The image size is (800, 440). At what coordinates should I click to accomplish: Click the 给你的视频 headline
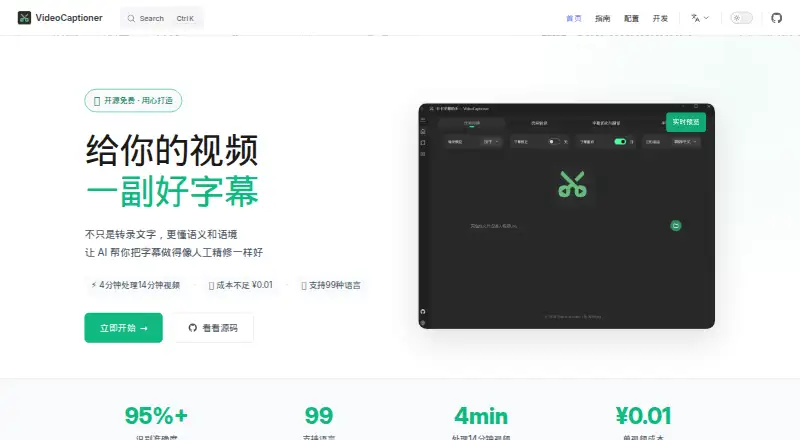pos(172,150)
